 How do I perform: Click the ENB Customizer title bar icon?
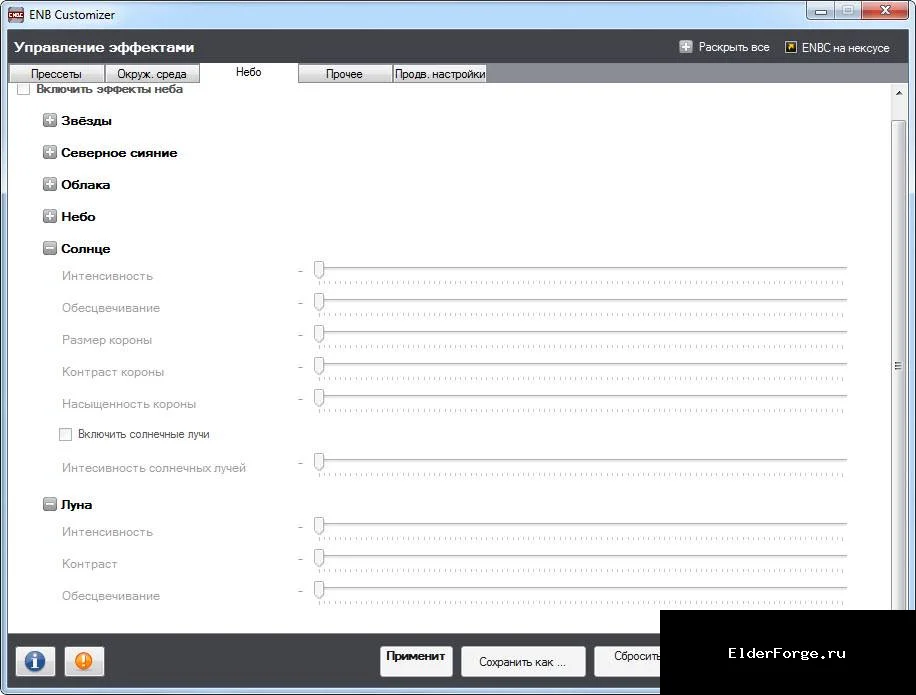pyautogui.click(x=16, y=14)
